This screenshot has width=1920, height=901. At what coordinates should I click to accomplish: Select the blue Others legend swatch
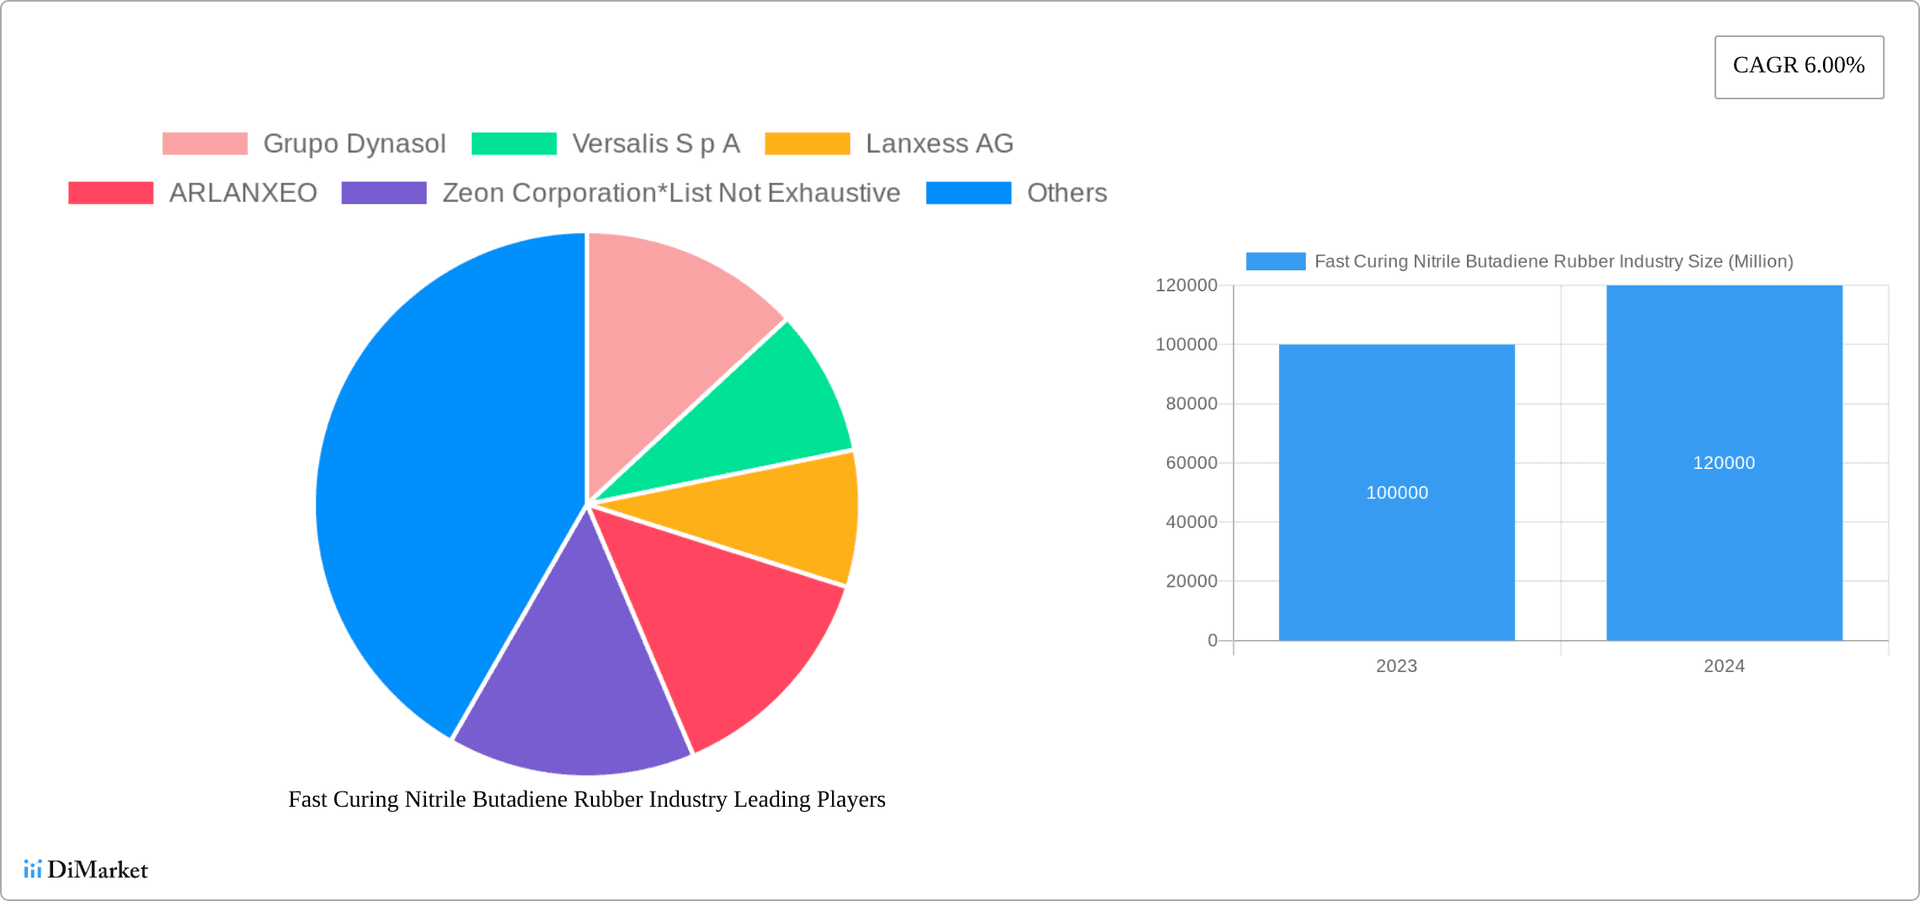969,192
